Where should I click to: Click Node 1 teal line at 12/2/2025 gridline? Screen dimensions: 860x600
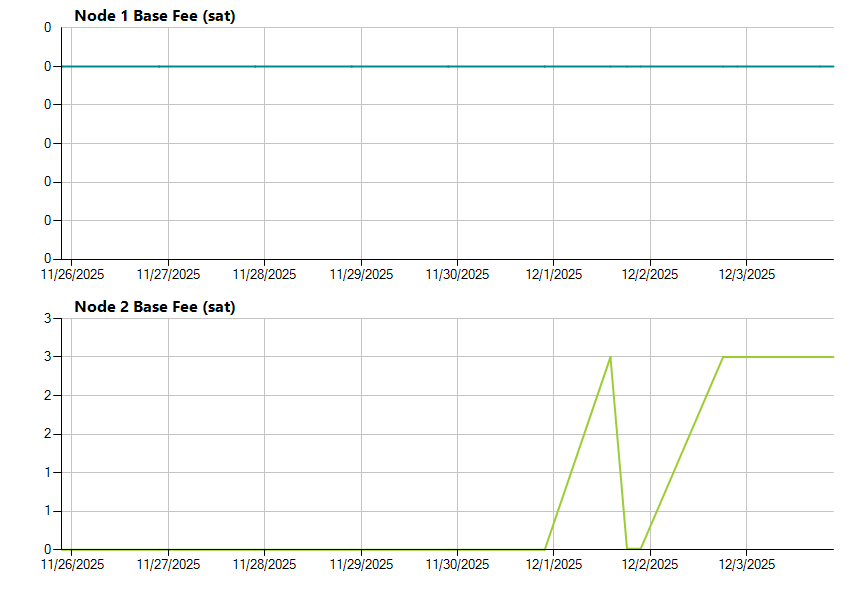(x=650, y=66)
